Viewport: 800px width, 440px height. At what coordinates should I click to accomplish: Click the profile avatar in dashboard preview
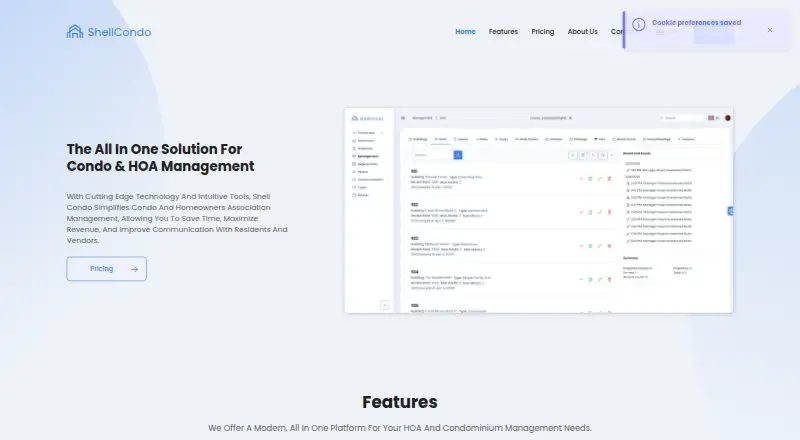click(x=728, y=118)
